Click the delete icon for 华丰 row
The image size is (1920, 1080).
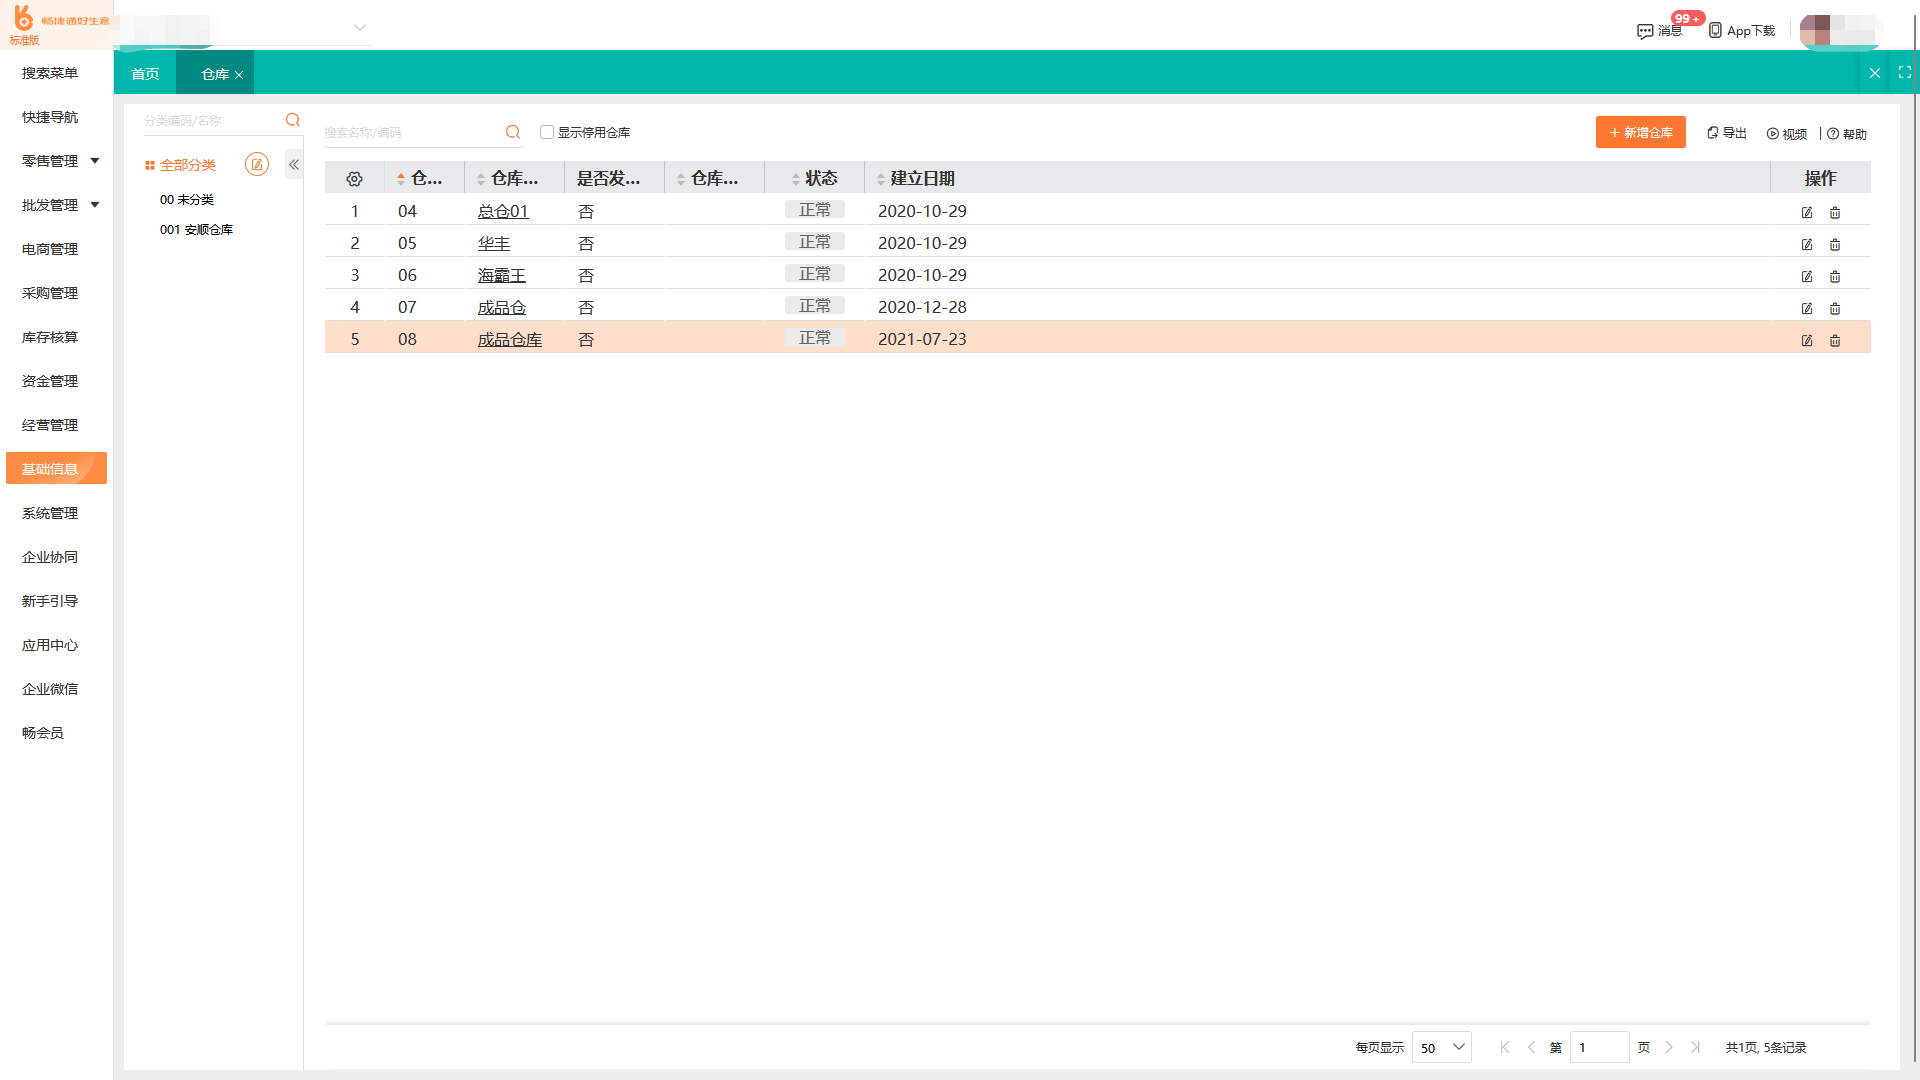coord(1834,243)
